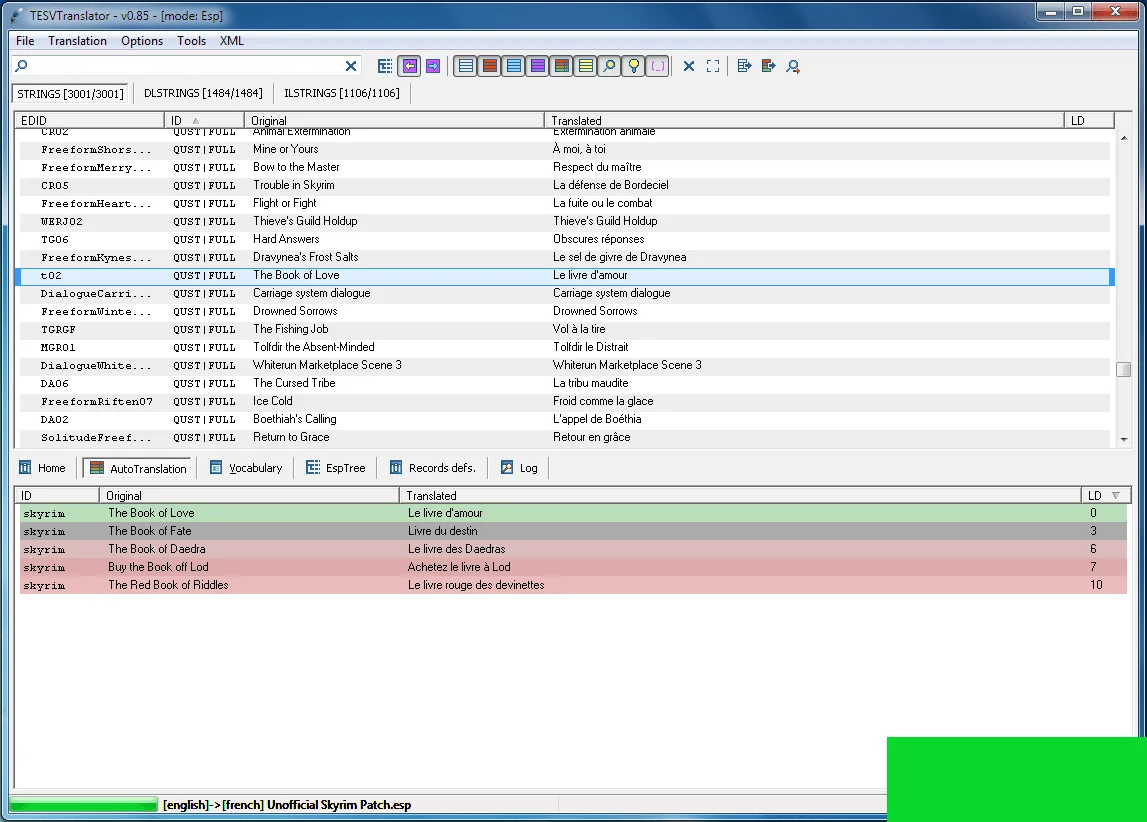Clear the search field with X
Image resolution: width=1147 pixels, height=822 pixels.
(x=351, y=66)
